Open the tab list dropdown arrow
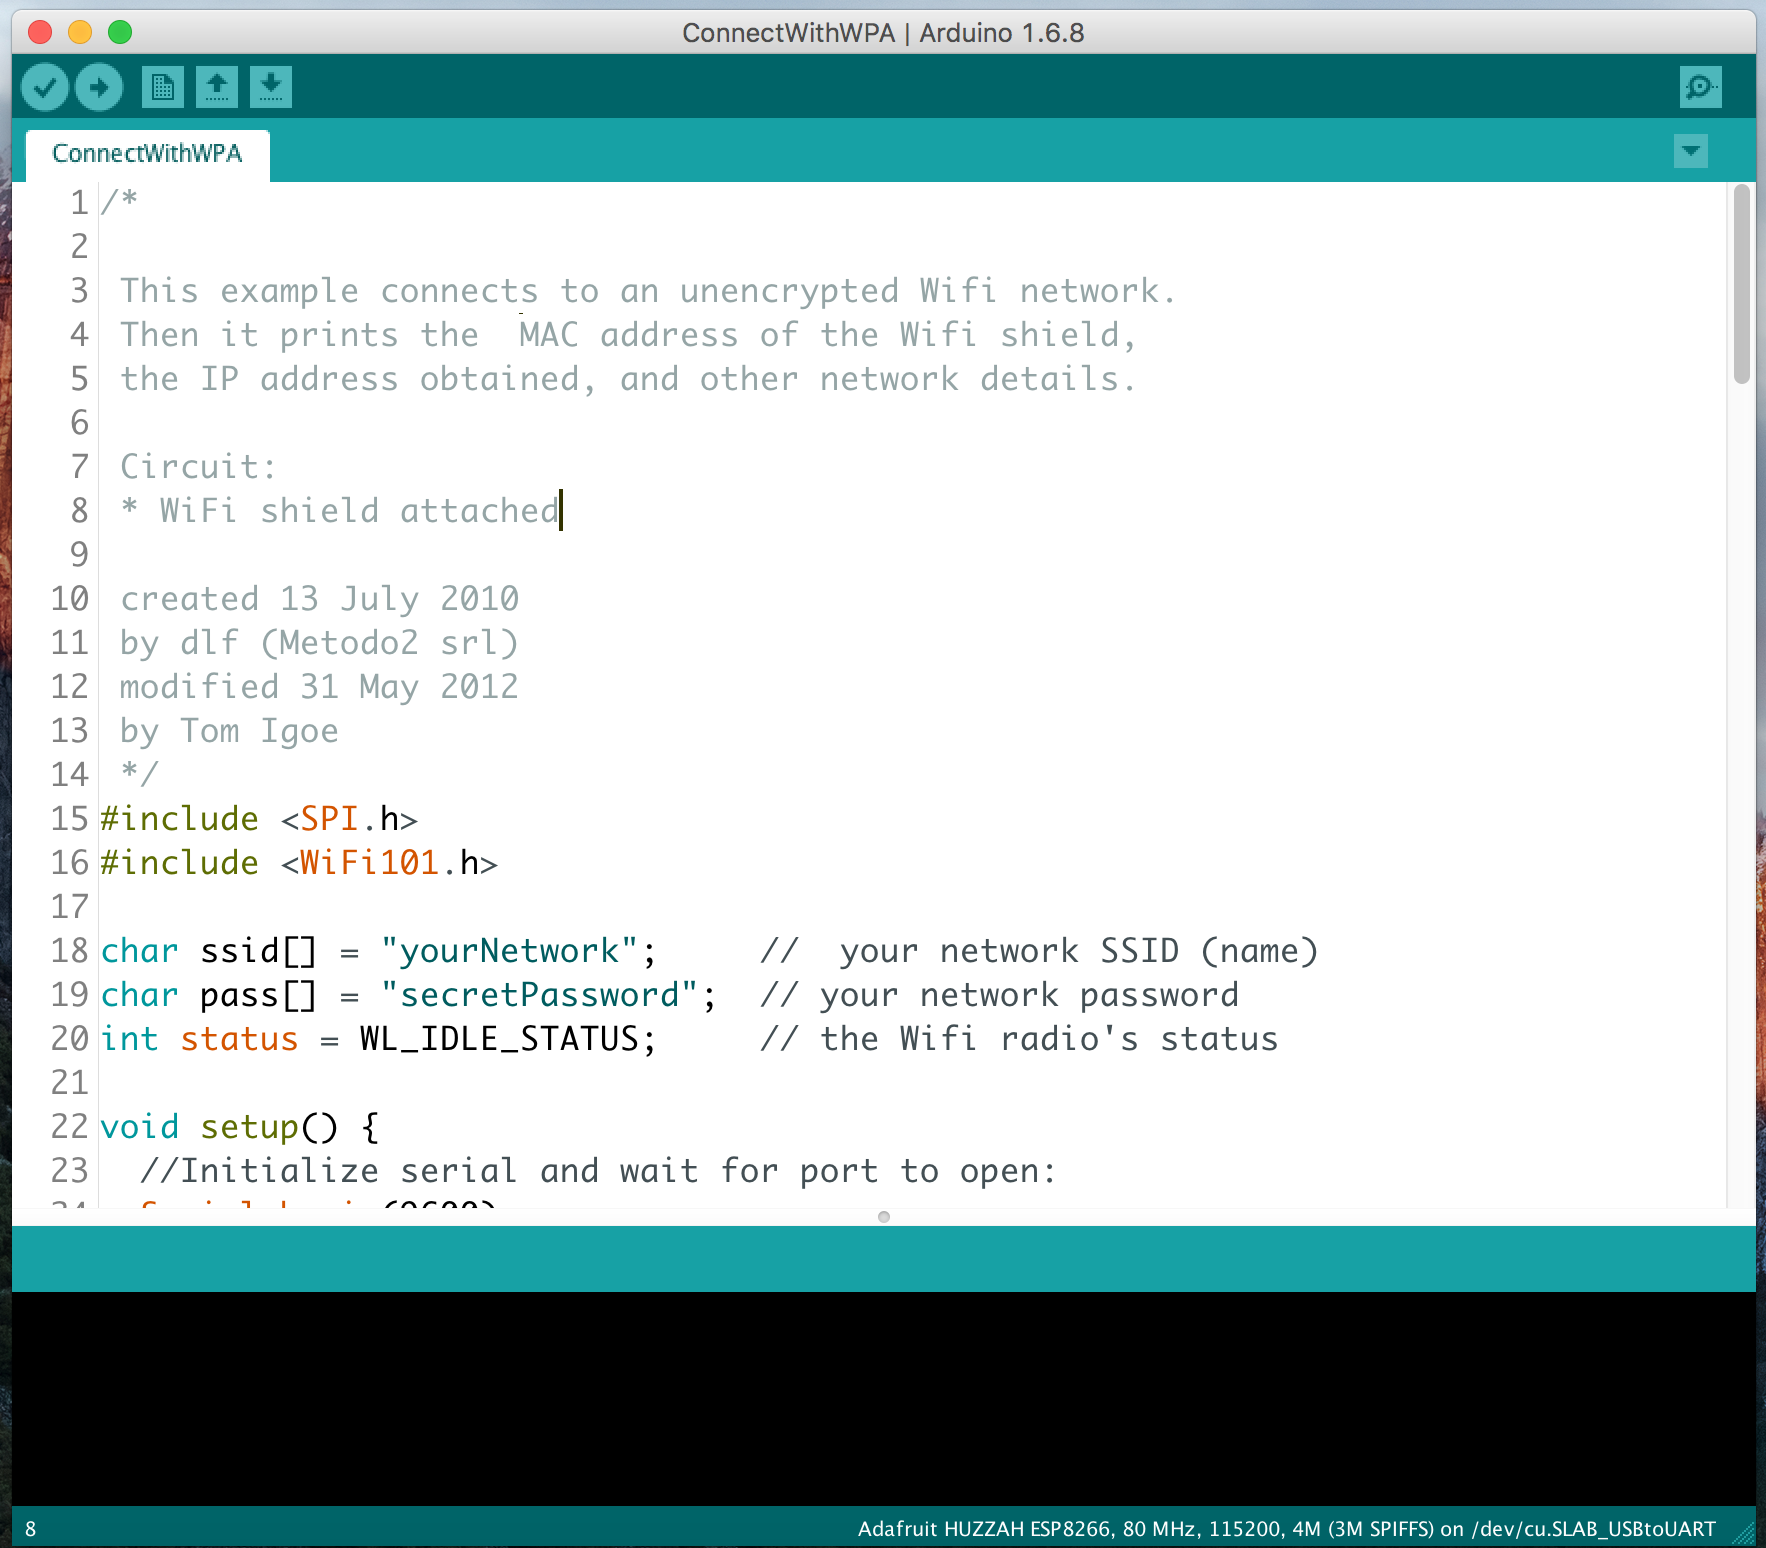 [1691, 151]
